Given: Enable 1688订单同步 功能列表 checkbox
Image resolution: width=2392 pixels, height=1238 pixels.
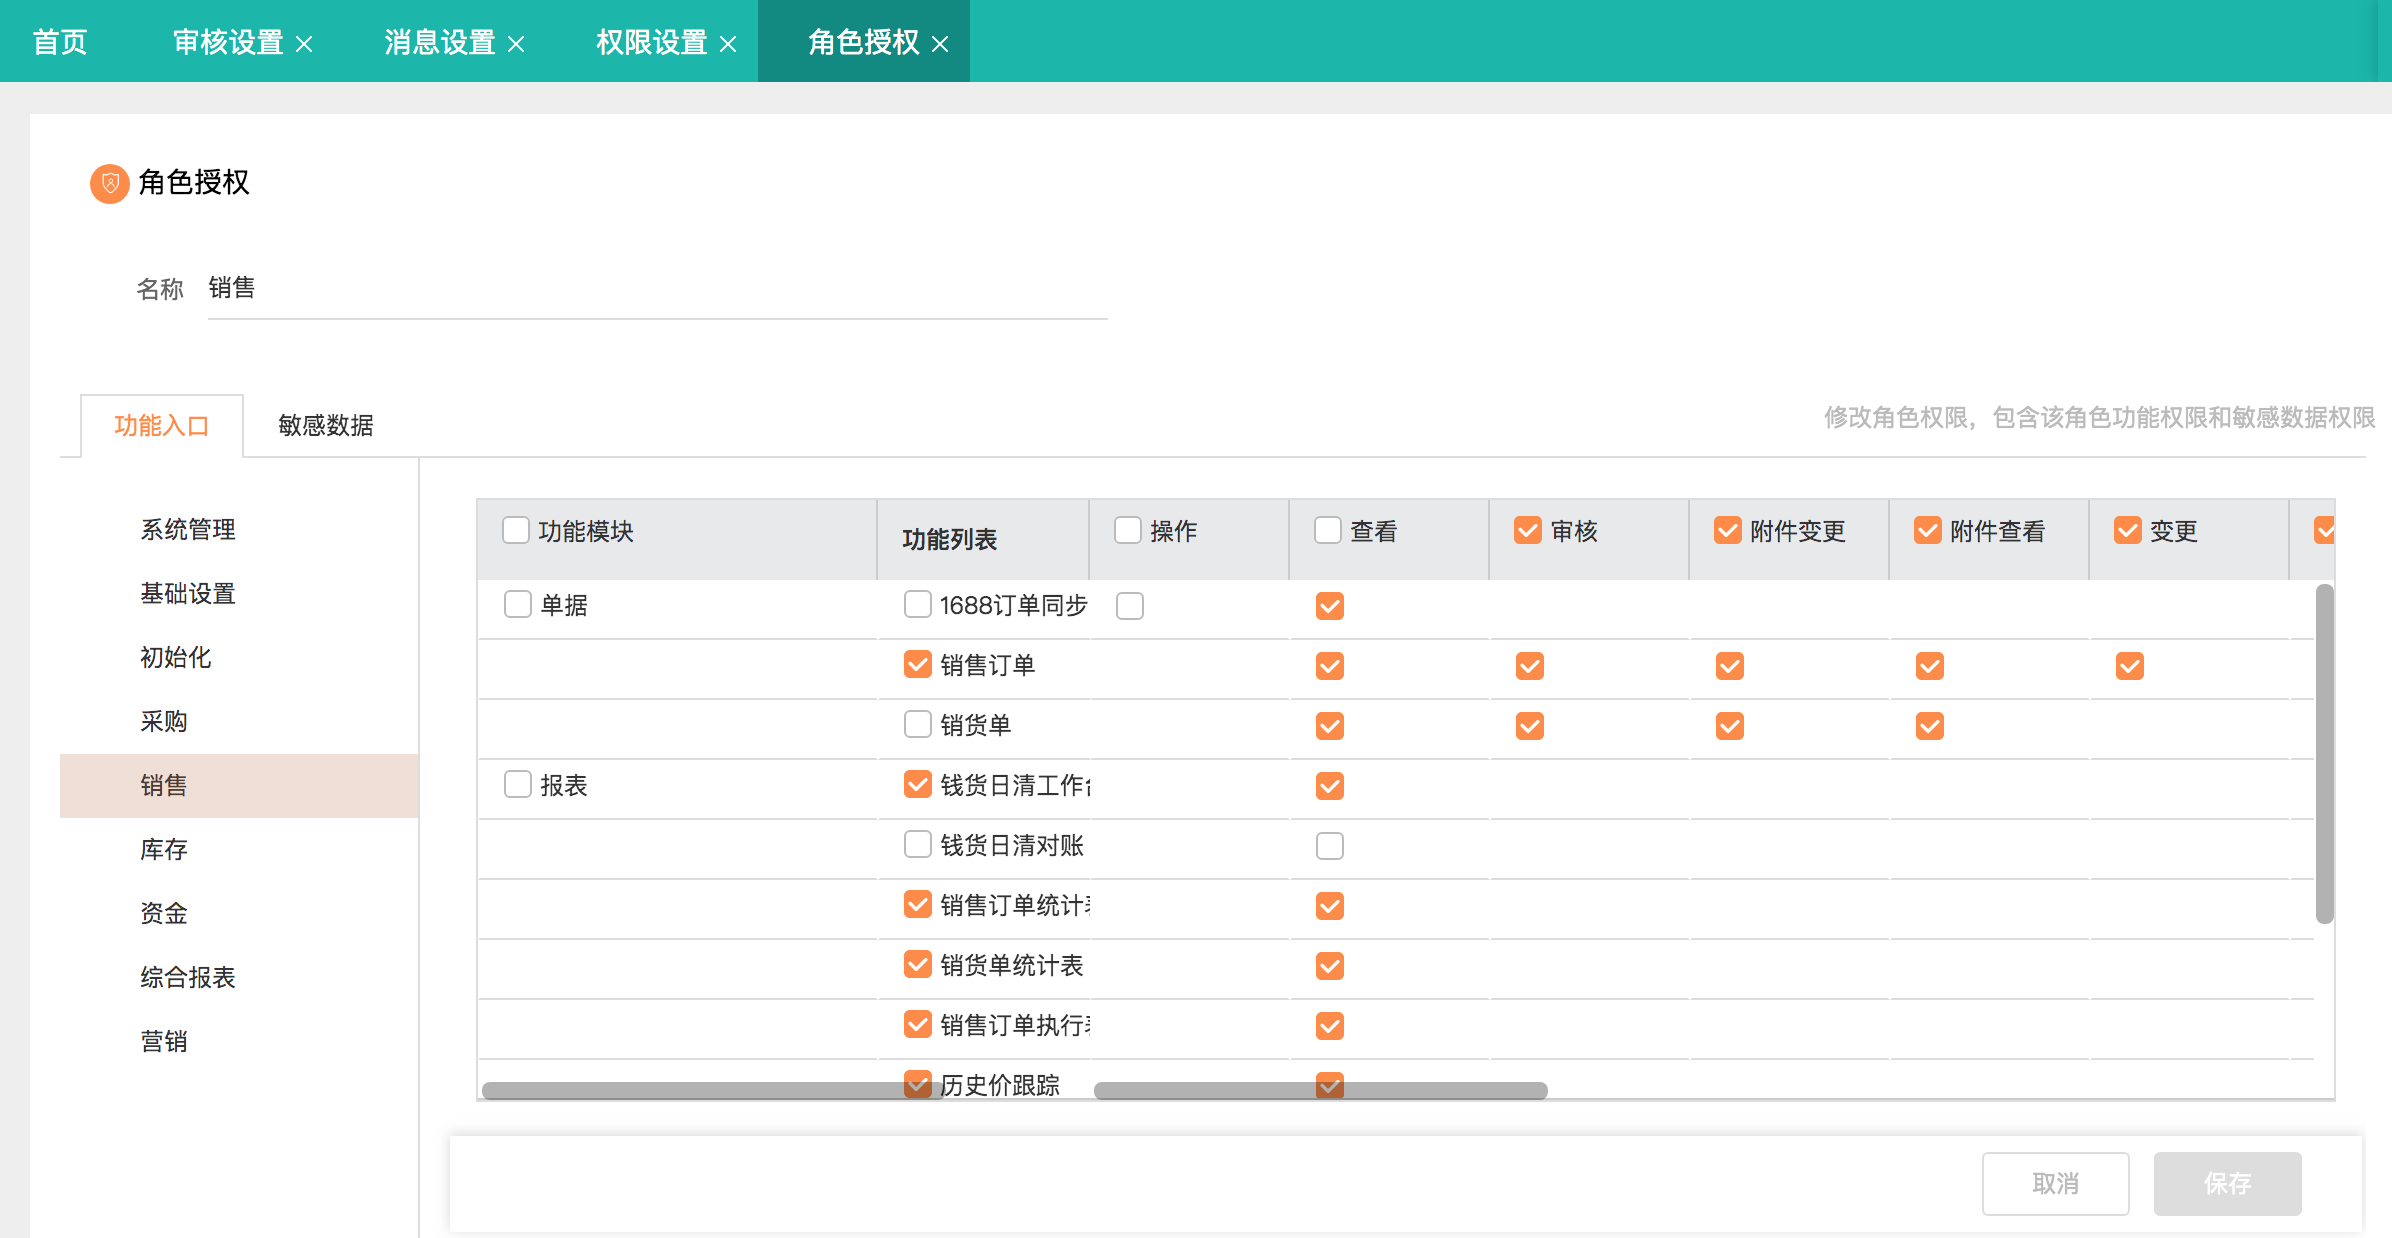Looking at the screenshot, I should 914,606.
